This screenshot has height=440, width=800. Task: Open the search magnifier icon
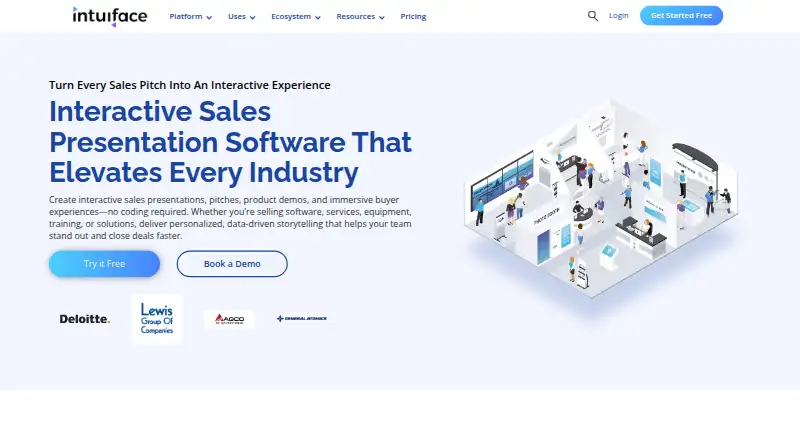592,16
